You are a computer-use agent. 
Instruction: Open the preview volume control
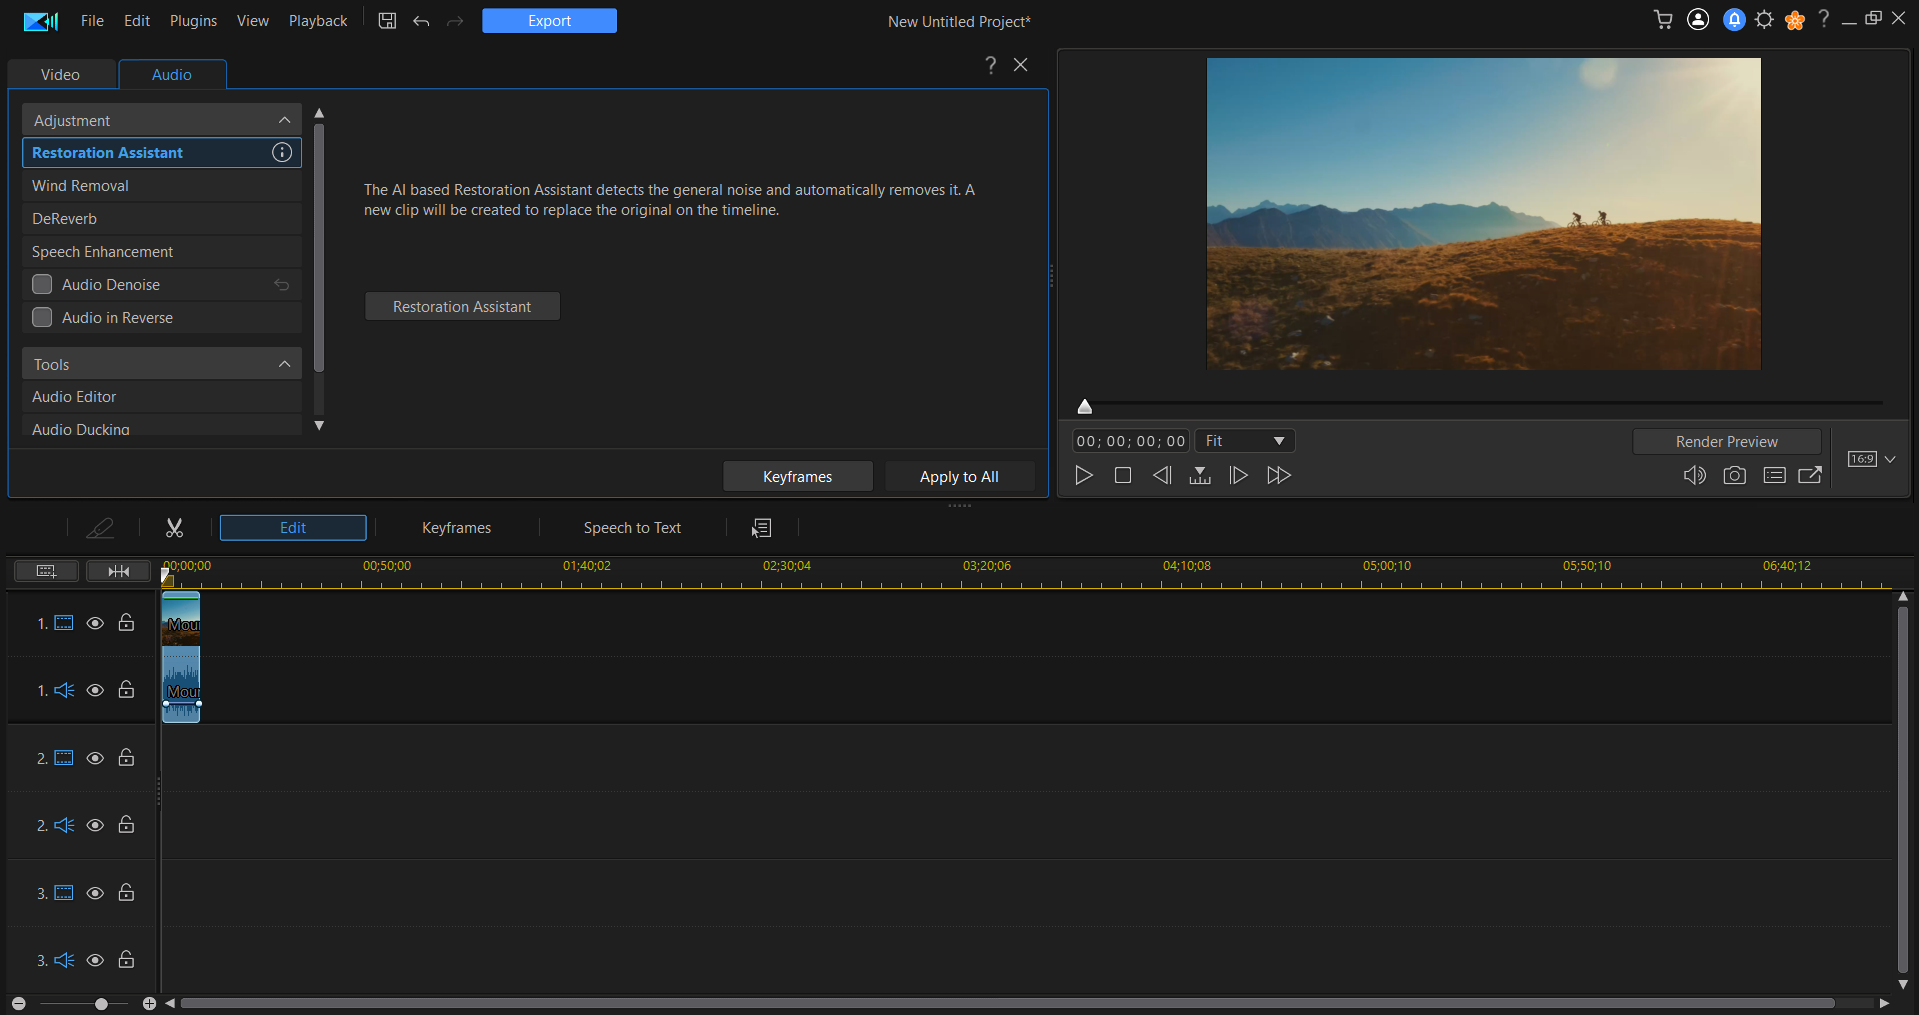(1695, 475)
